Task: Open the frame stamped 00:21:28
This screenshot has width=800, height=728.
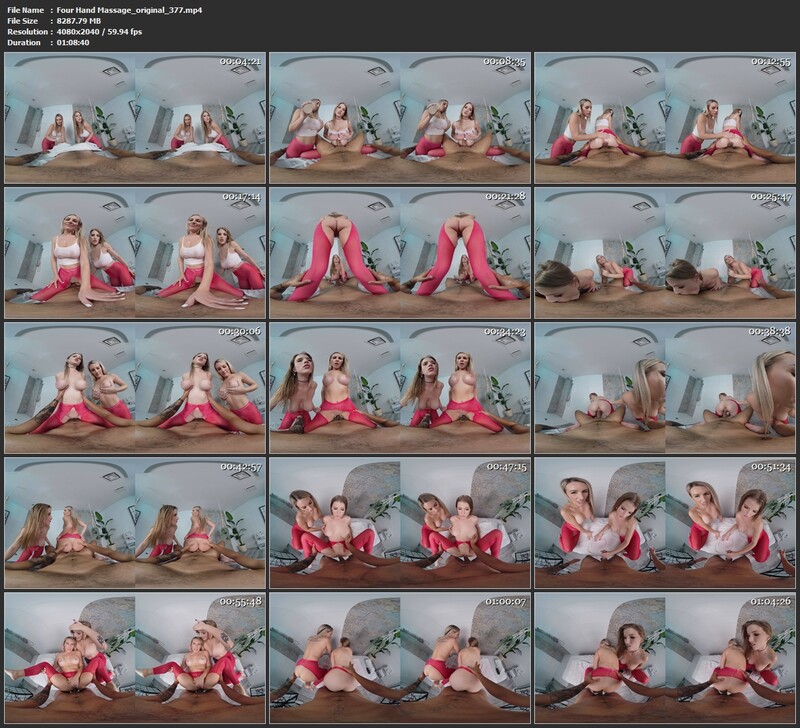Action: (x=400, y=252)
